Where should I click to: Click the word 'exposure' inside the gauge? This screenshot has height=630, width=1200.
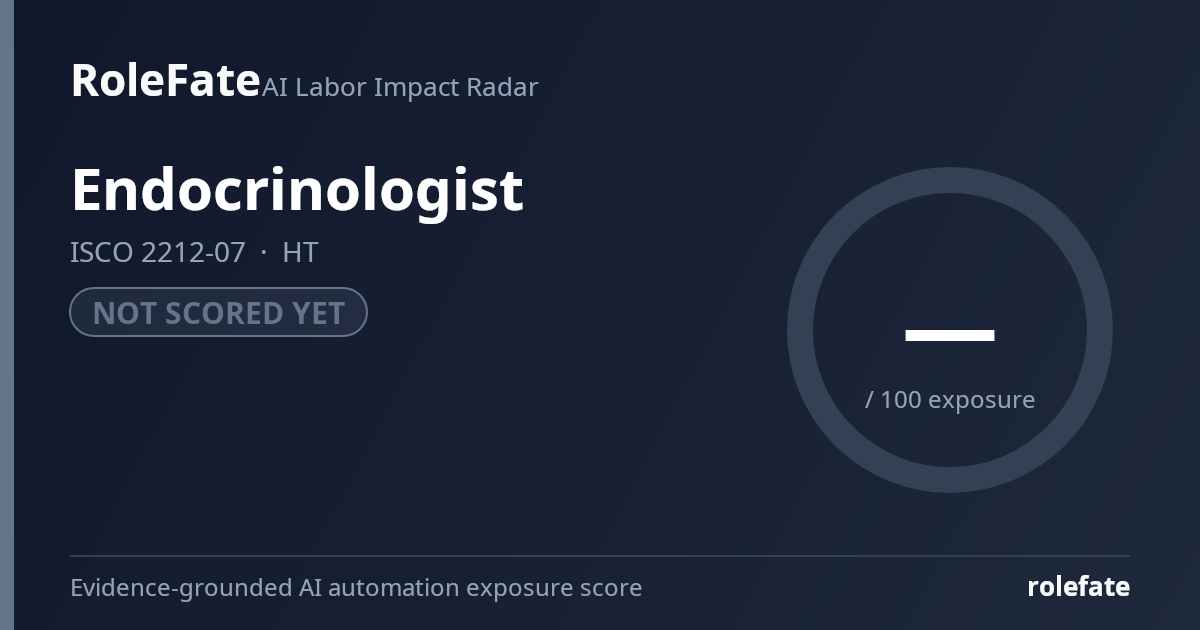tap(982, 401)
